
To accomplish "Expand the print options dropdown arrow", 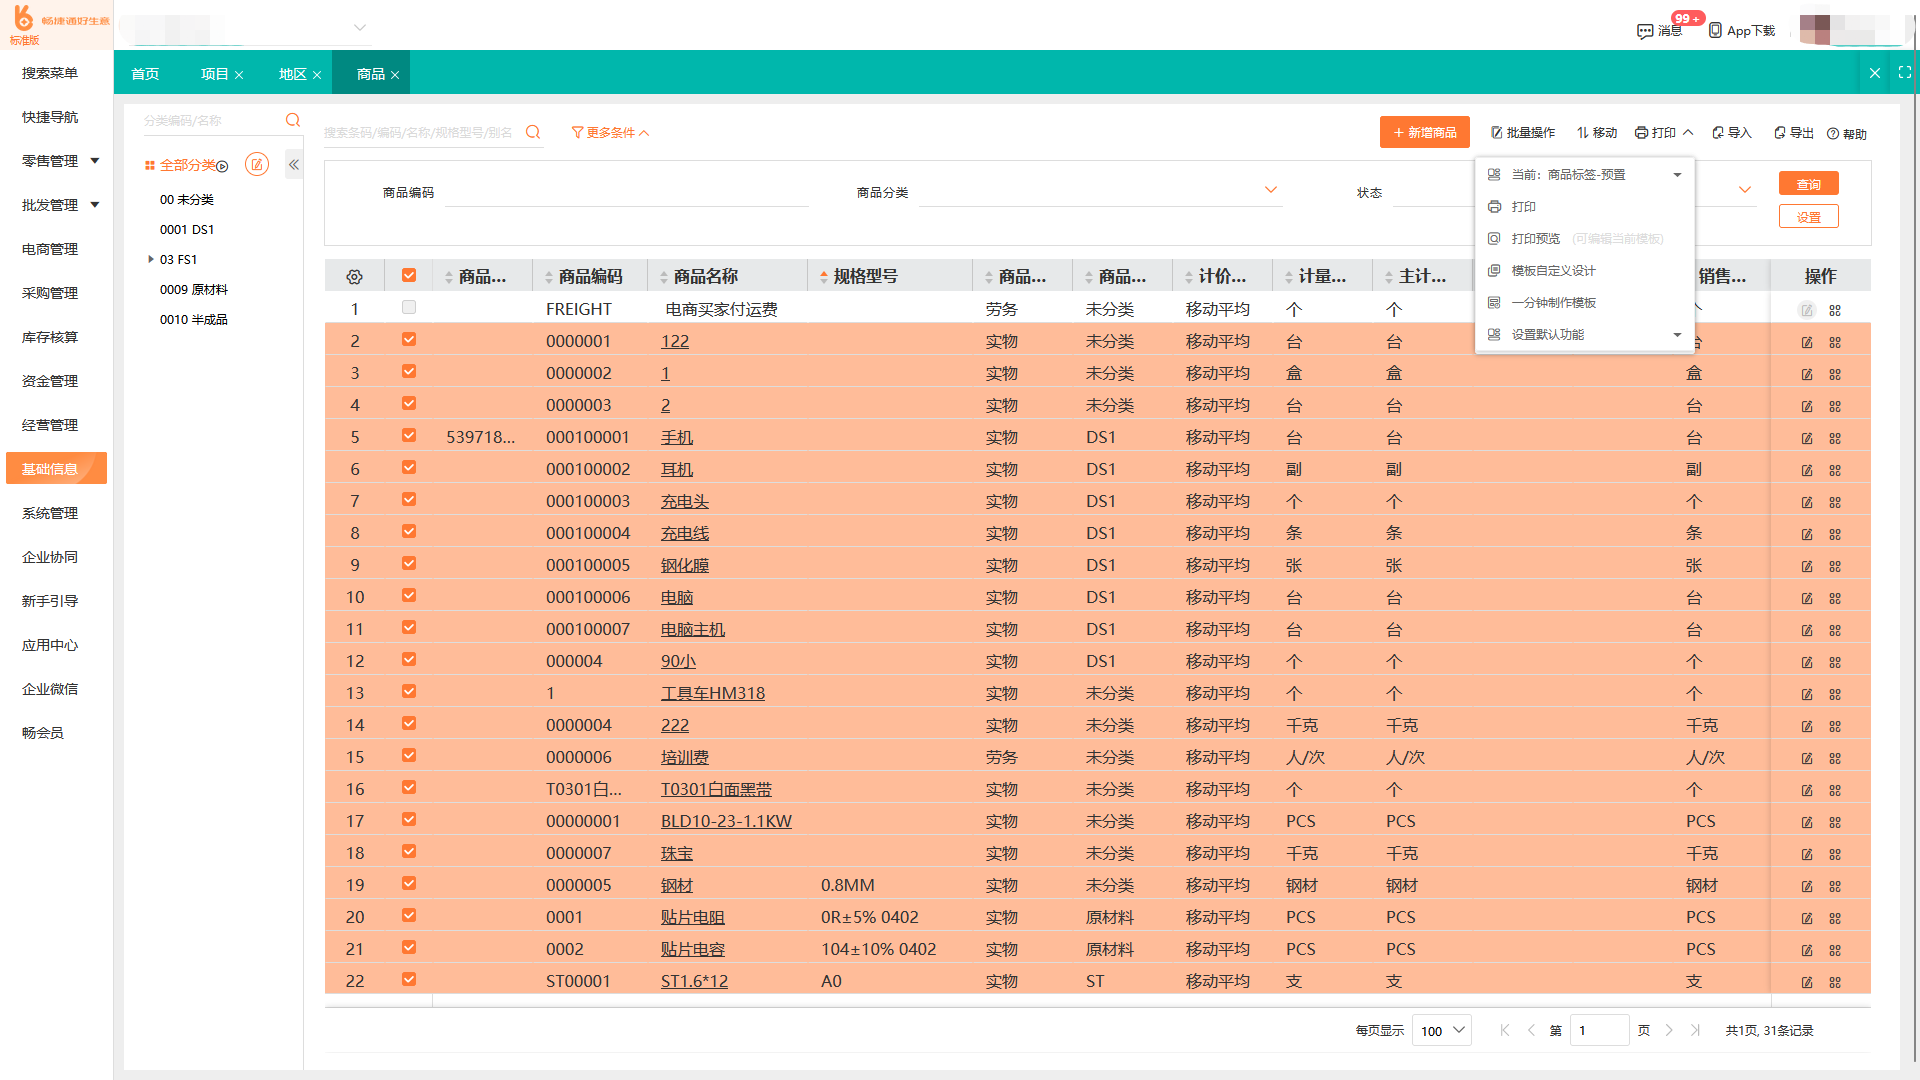I will 1689,132.
